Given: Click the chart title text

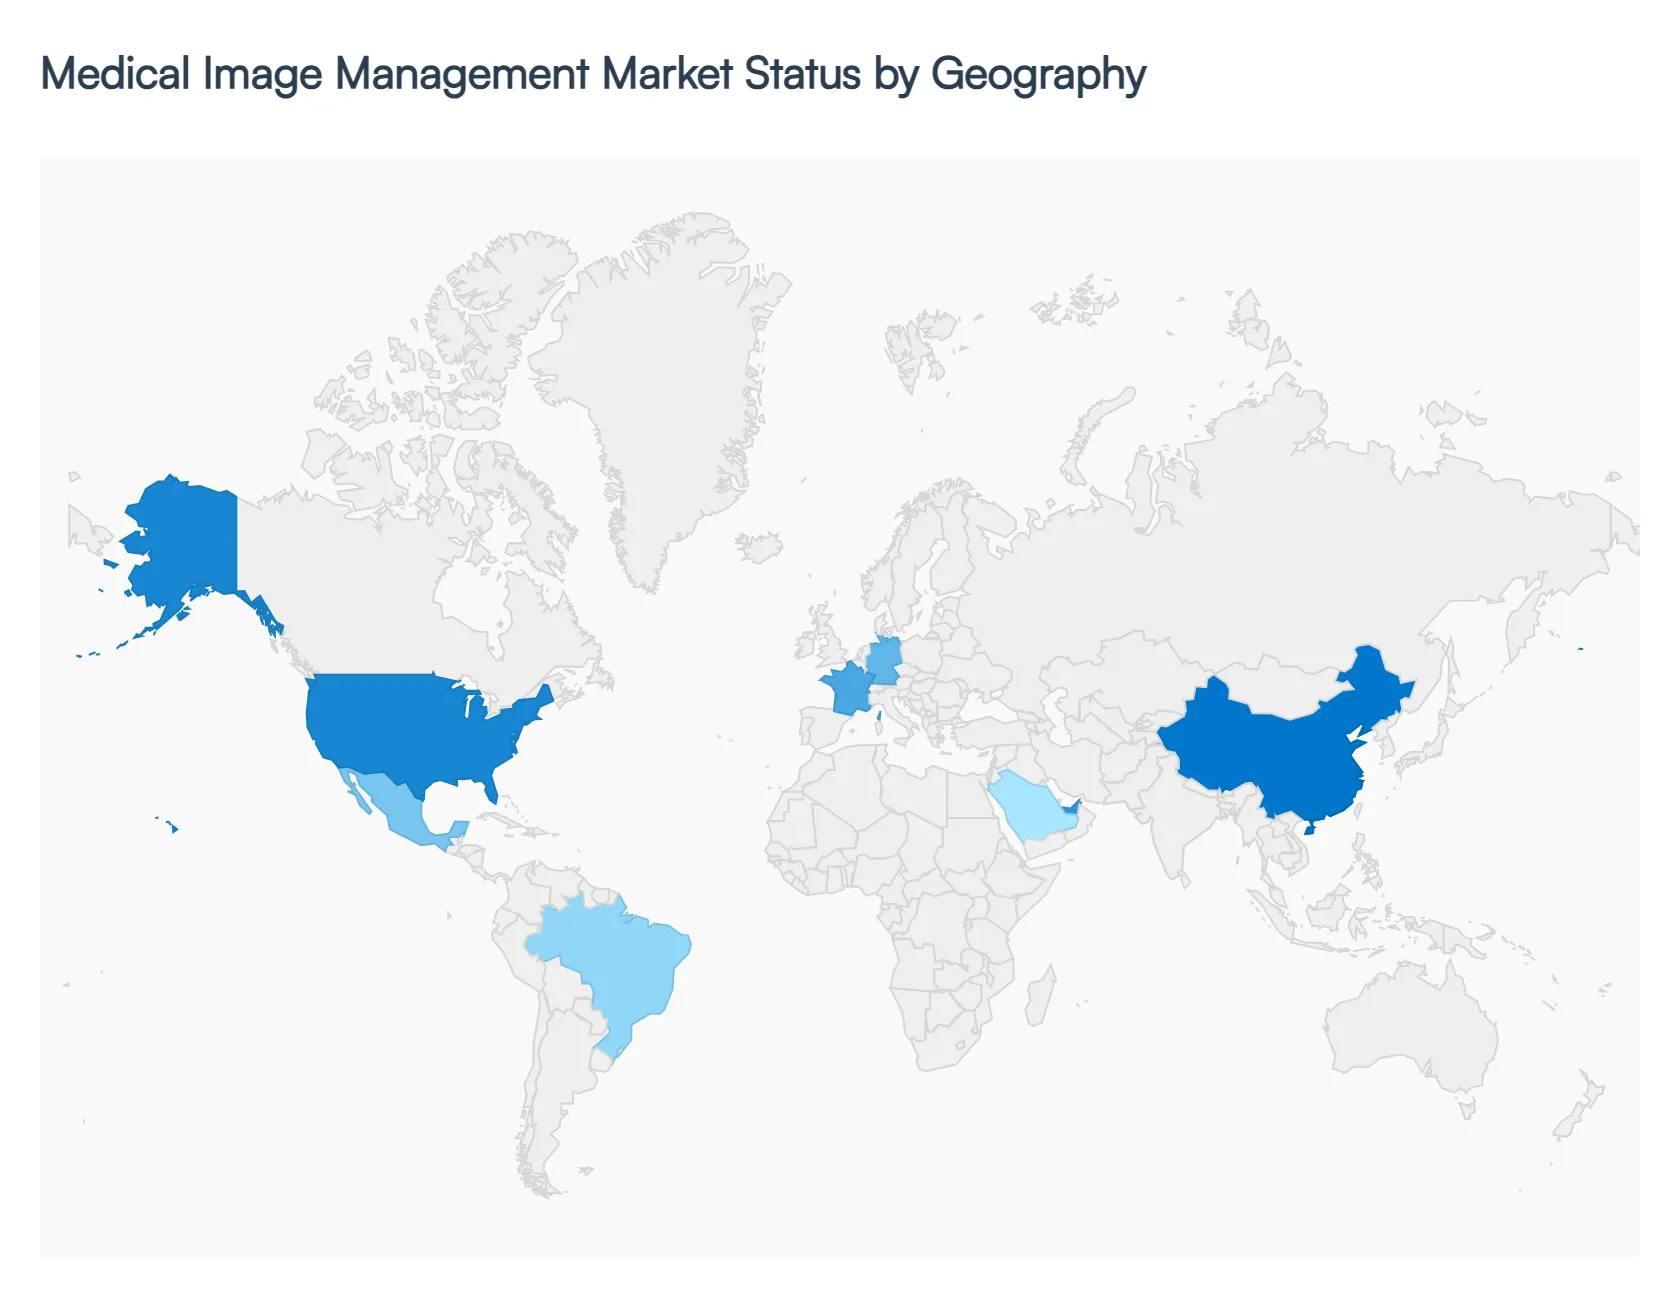Looking at the screenshot, I should (x=595, y=72).
